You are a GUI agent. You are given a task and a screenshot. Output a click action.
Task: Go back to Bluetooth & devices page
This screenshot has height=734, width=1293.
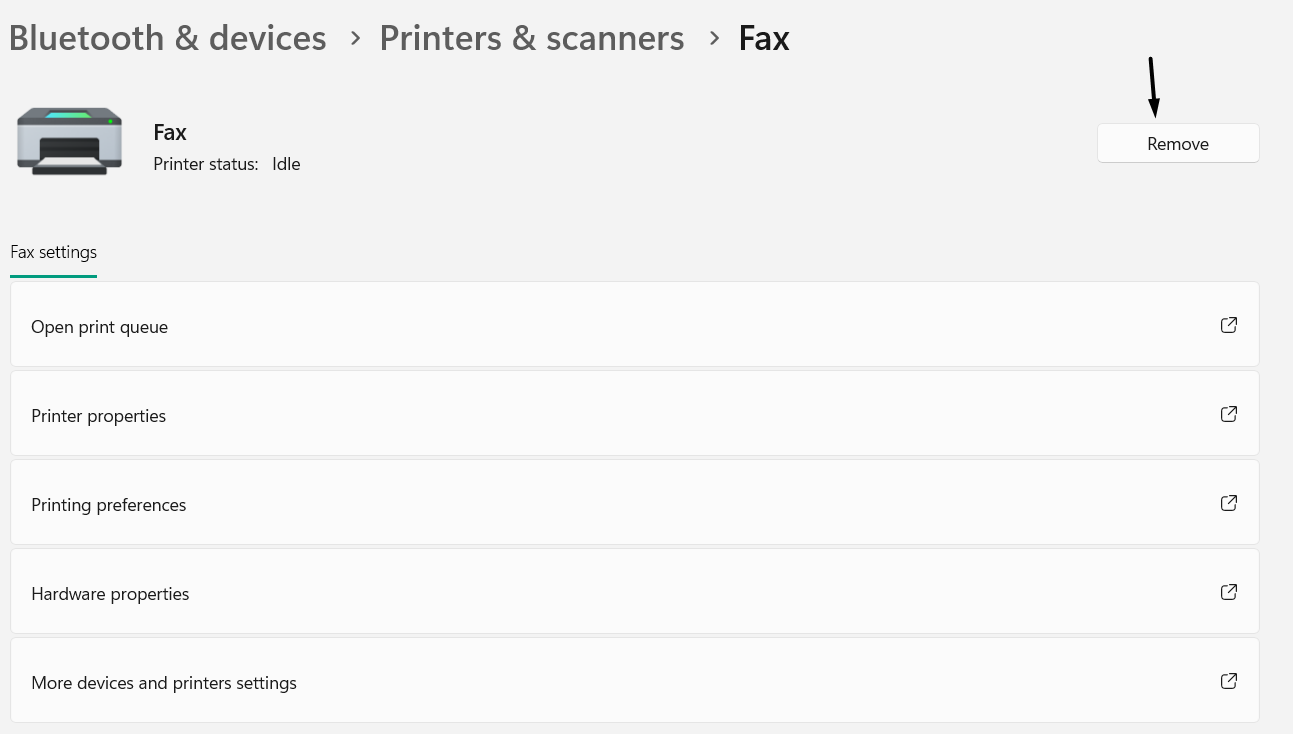tap(167, 37)
